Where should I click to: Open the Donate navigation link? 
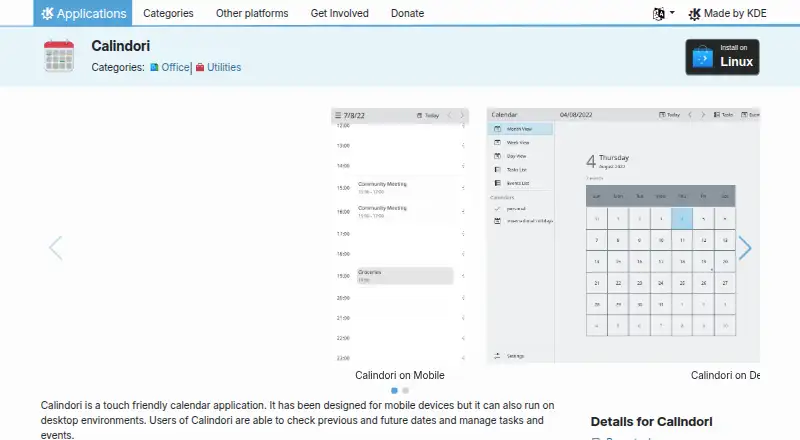tap(407, 13)
